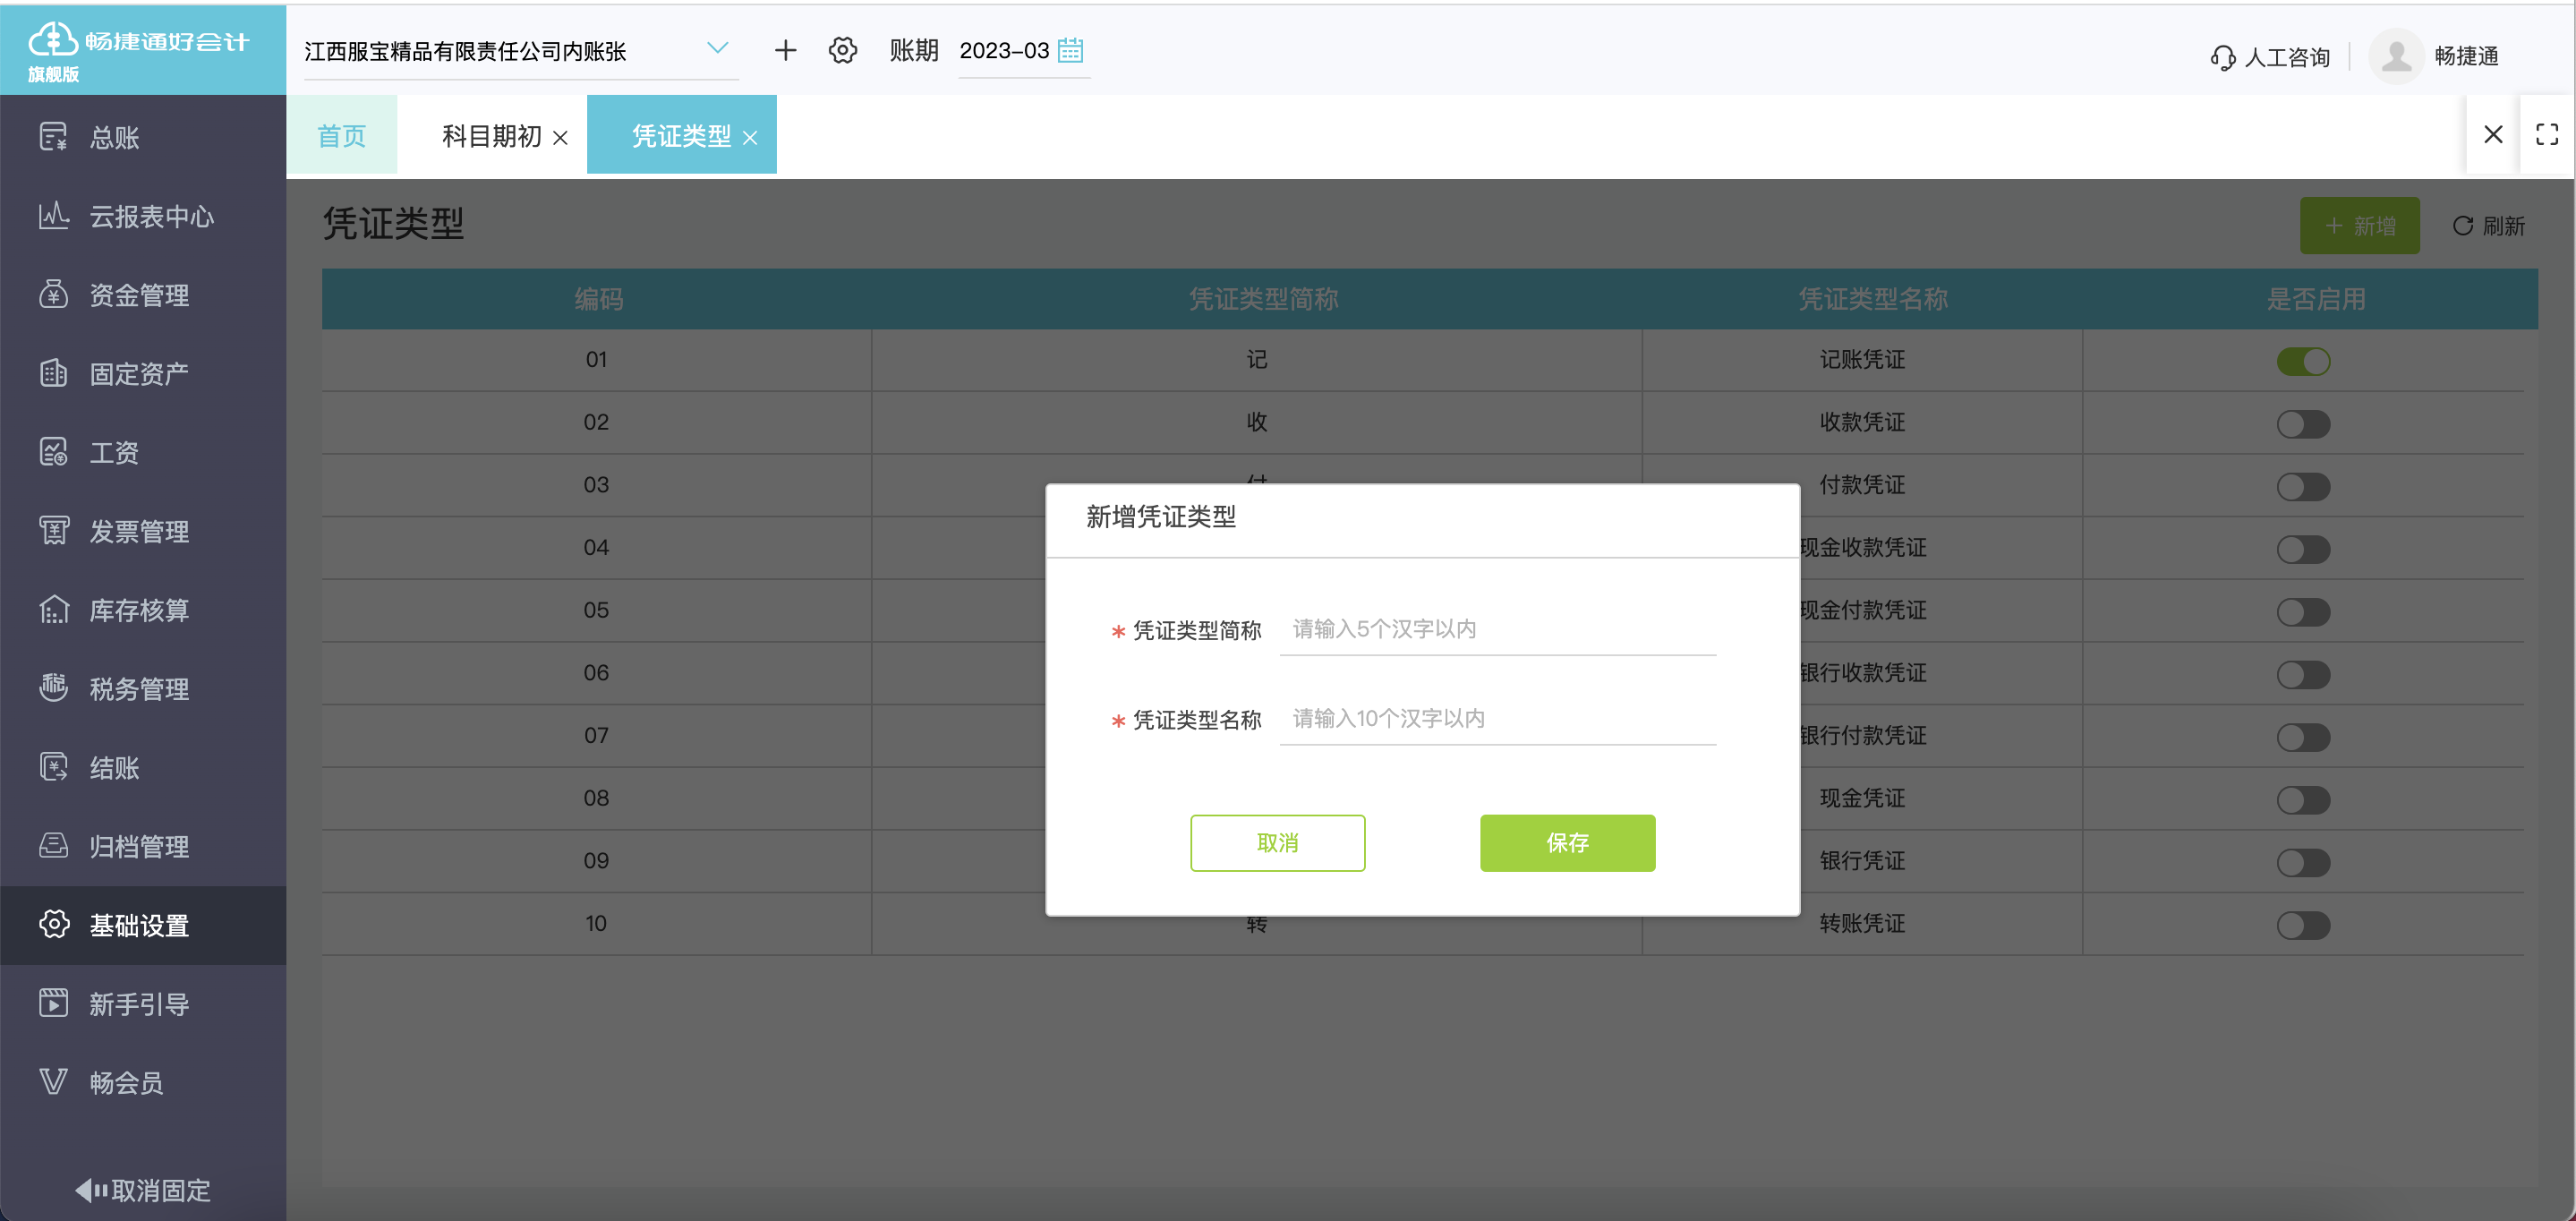Enable toggle for 付款凭证 row 03

2305,485
